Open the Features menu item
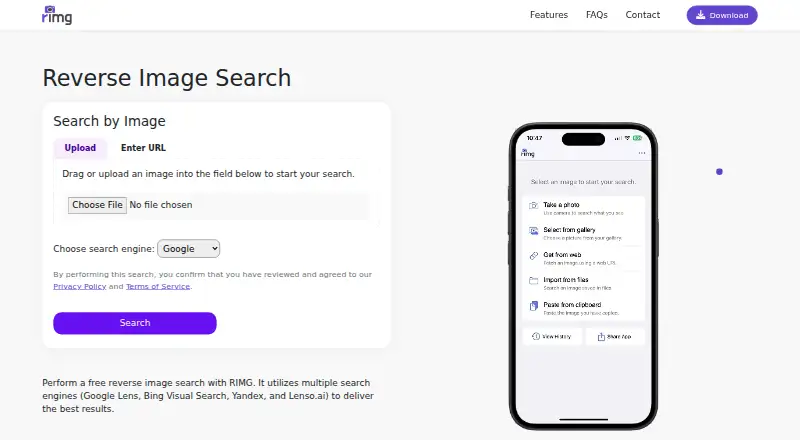Viewport: 800px width, 440px height. pos(548,15)
